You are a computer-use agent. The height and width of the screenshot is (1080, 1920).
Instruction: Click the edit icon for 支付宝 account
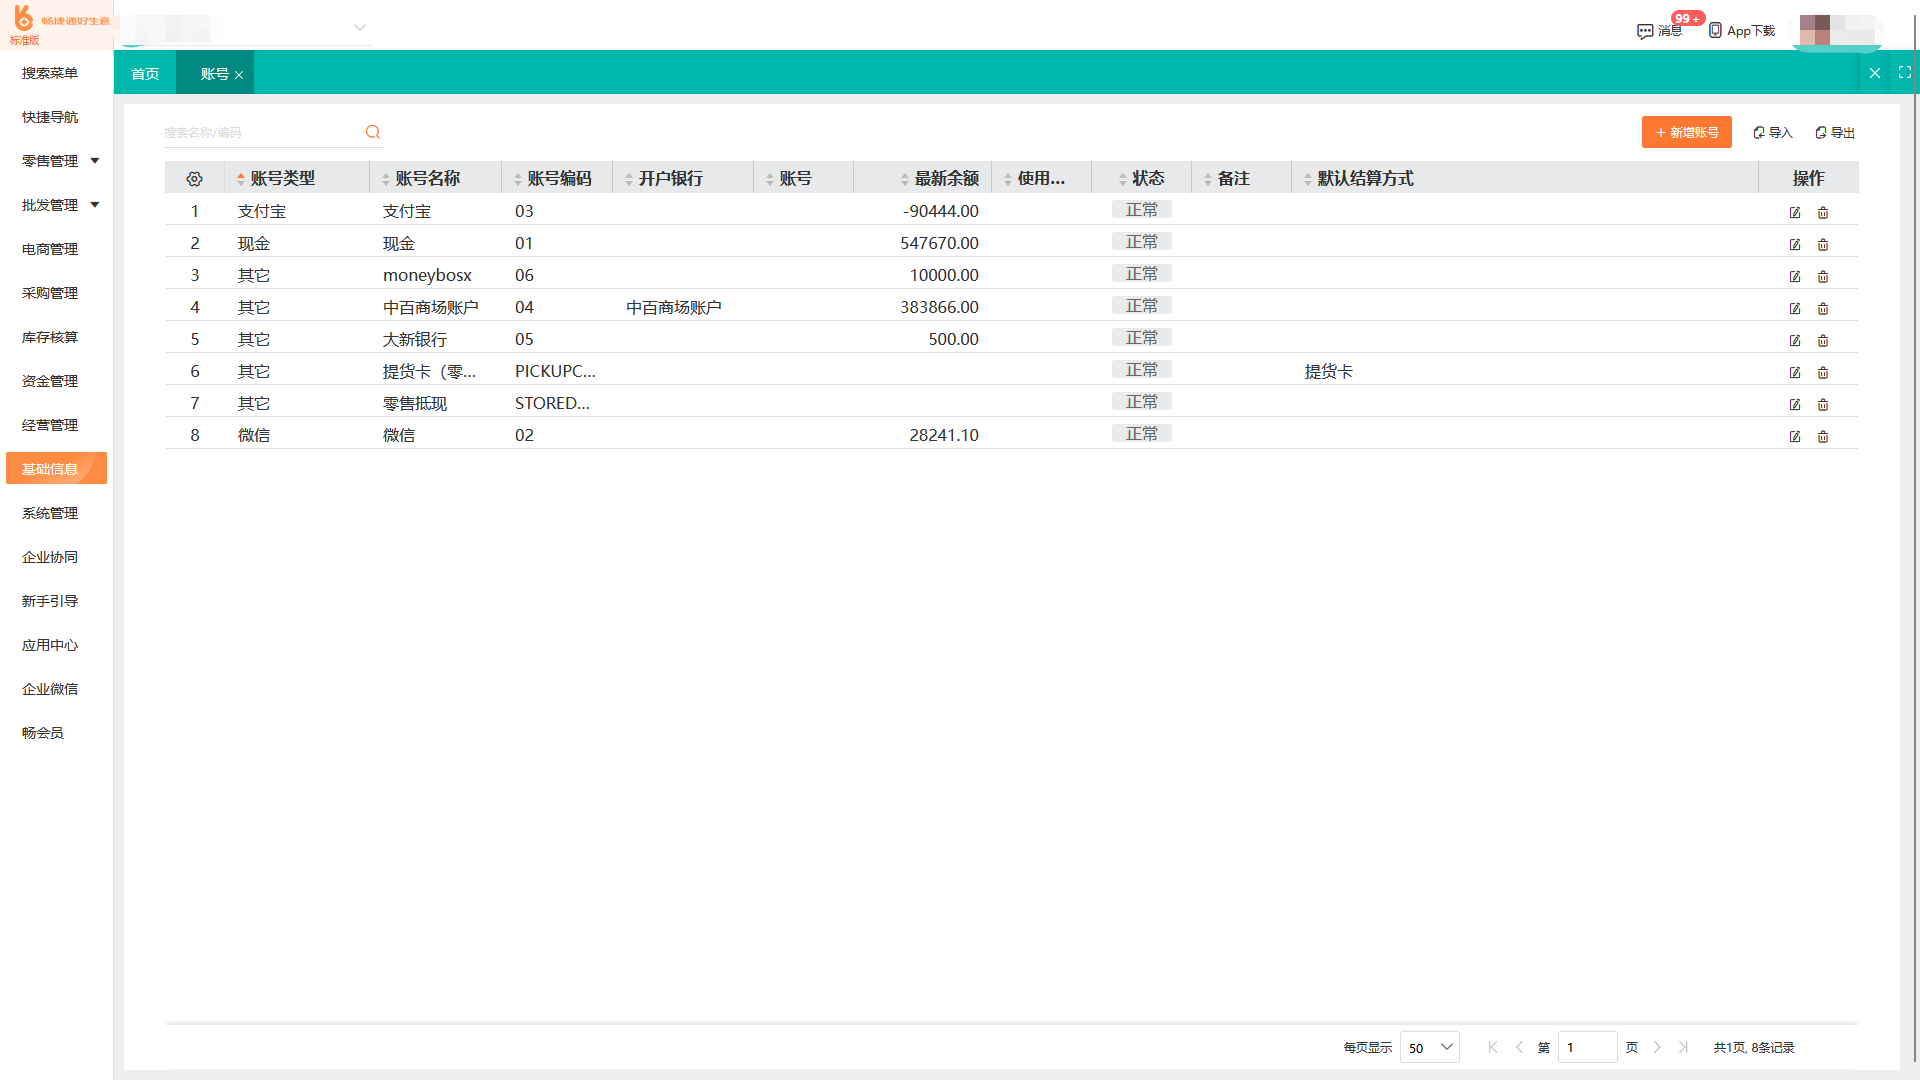pyautogui.click(x=1795, y=212)
